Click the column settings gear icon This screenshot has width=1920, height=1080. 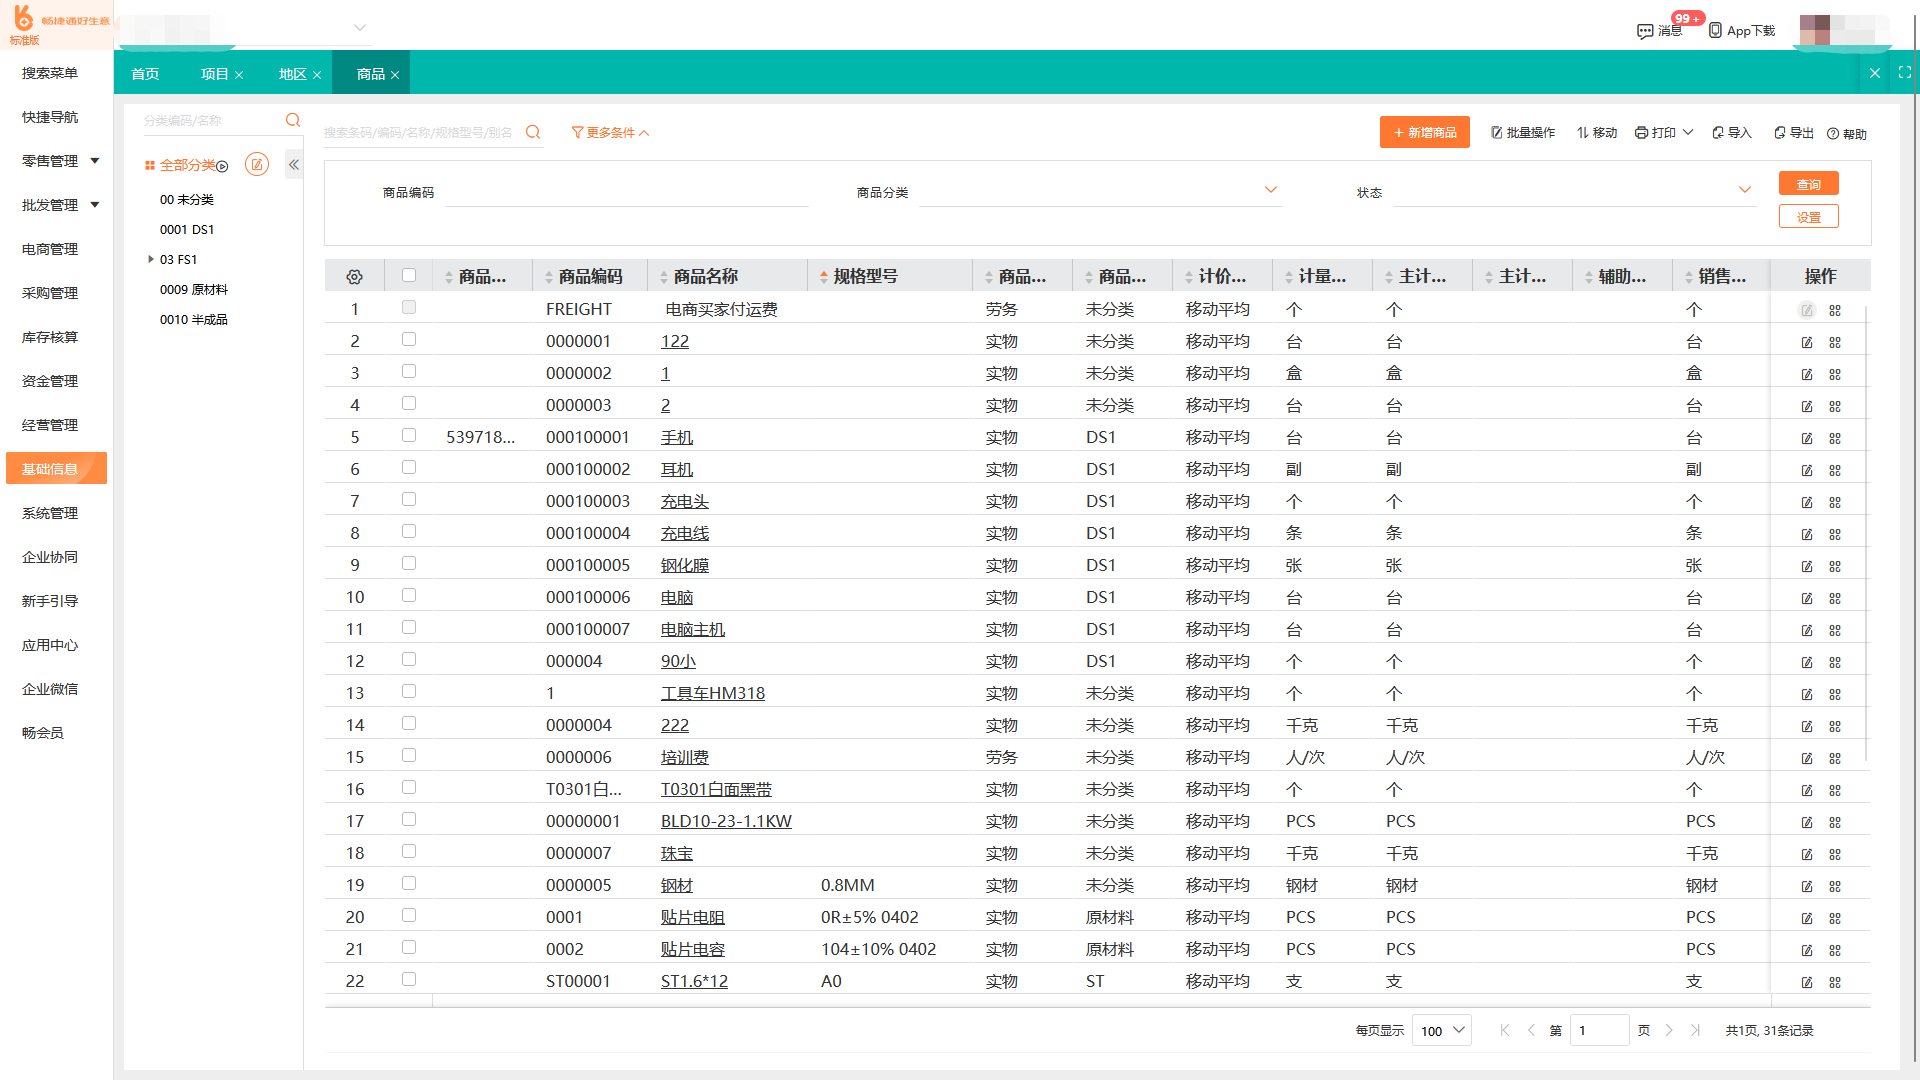click(353, 274)
